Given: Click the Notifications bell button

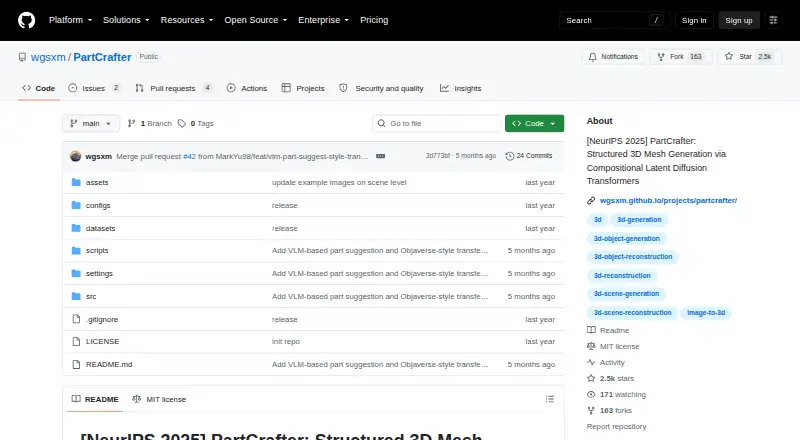Looking at the screenshot, I should coord(613,57).
